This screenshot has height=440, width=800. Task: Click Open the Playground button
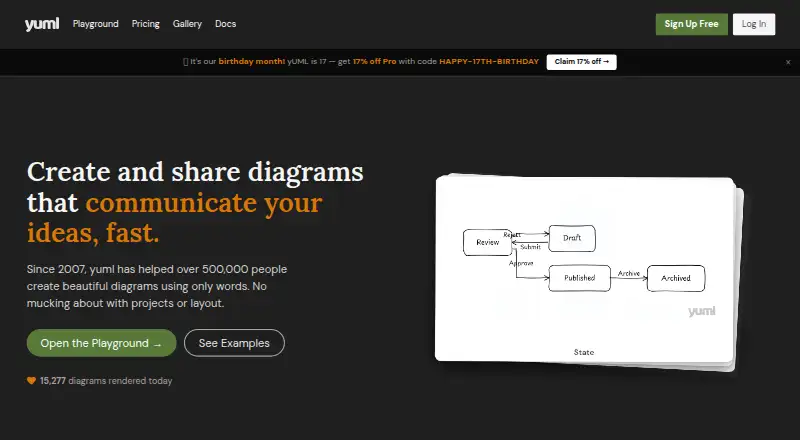pos(102,343)
